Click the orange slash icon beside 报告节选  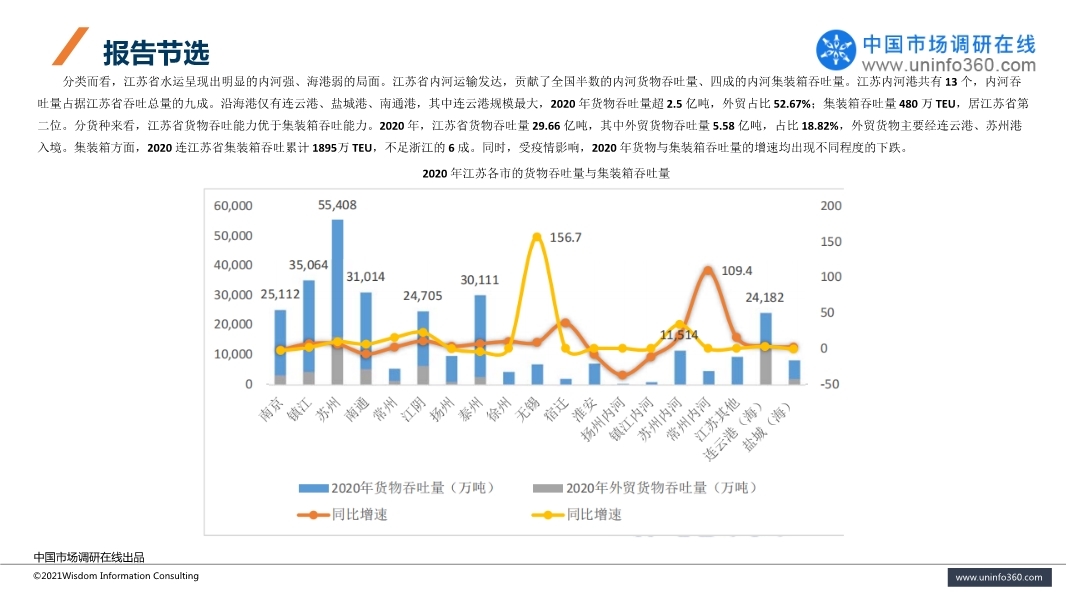click(71, 46)
